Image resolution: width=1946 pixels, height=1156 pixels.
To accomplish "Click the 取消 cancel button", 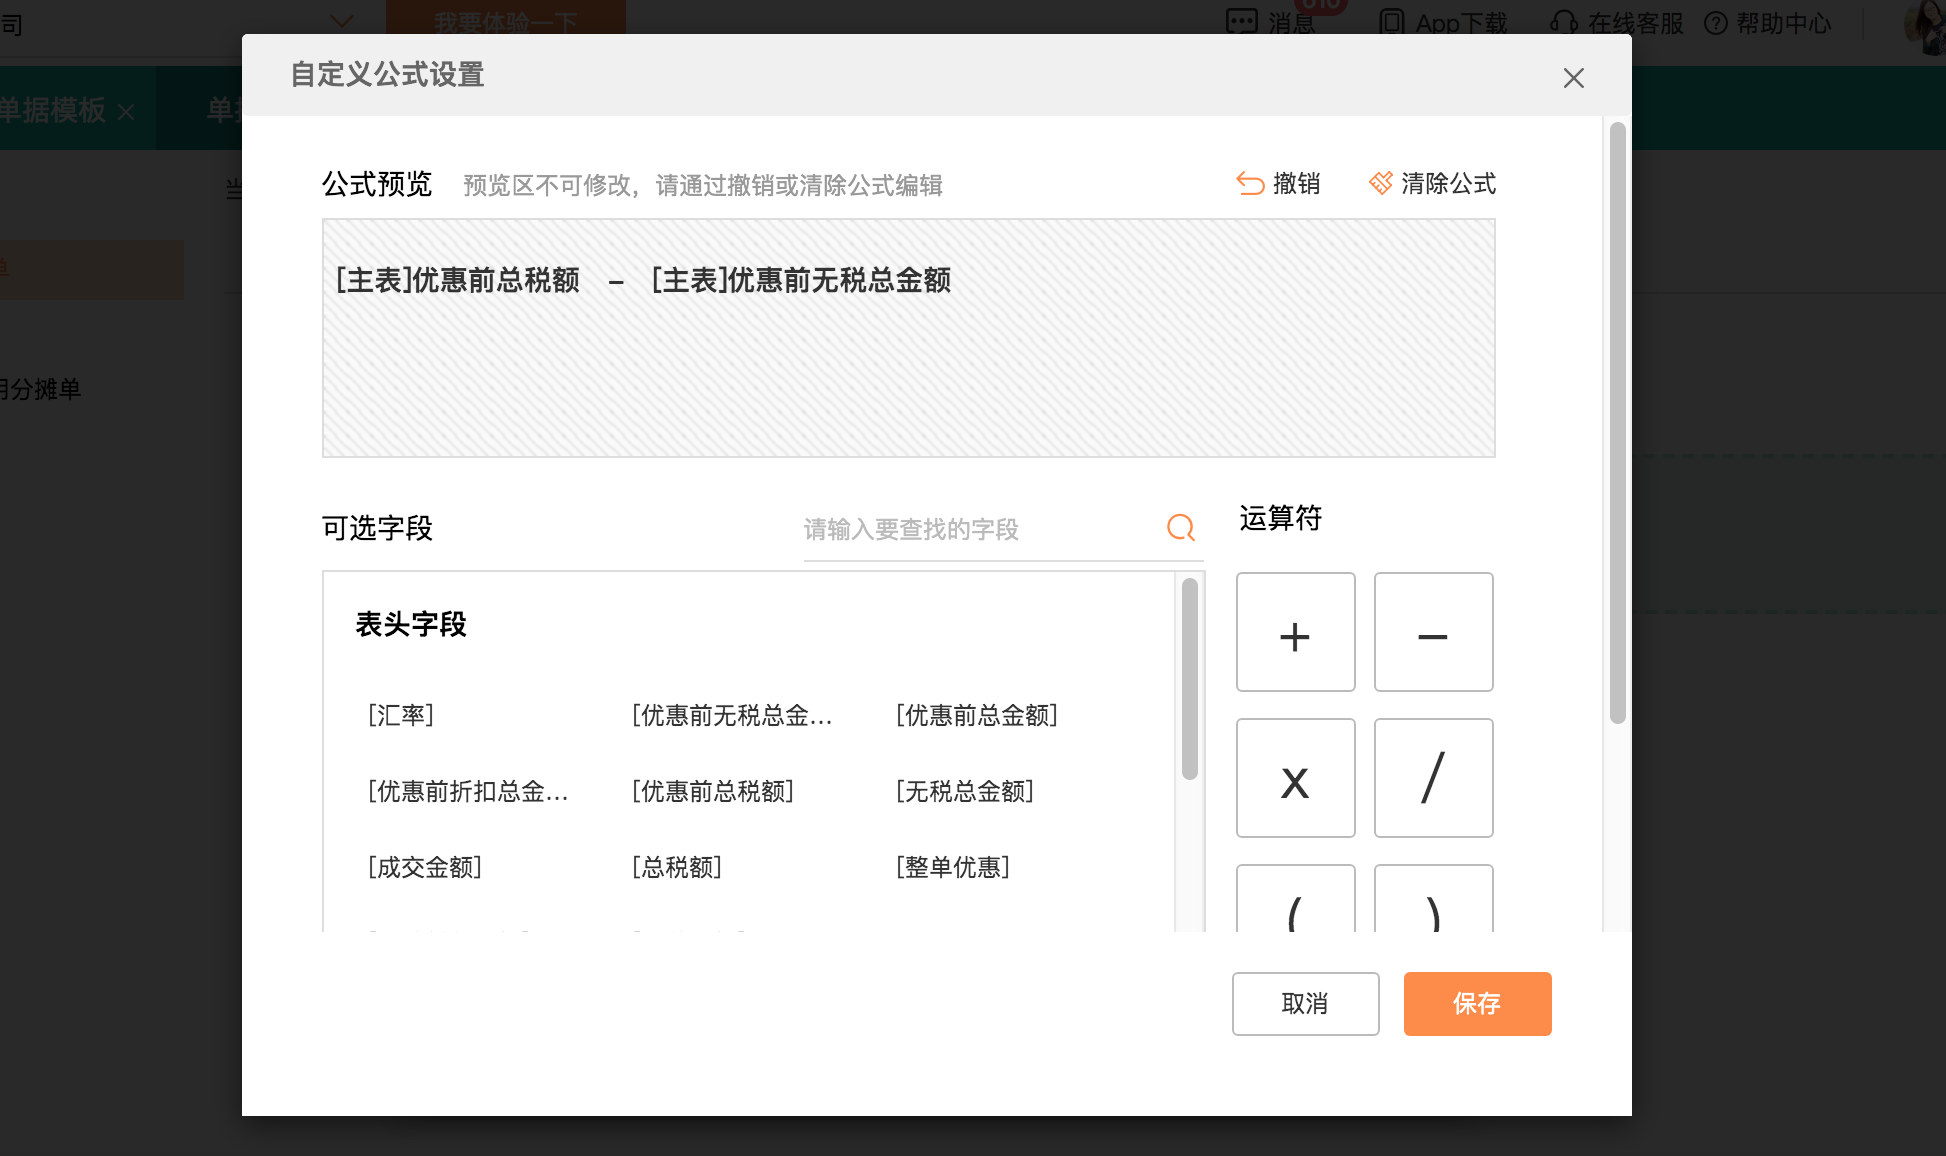I will (x=1305, y=1000).
